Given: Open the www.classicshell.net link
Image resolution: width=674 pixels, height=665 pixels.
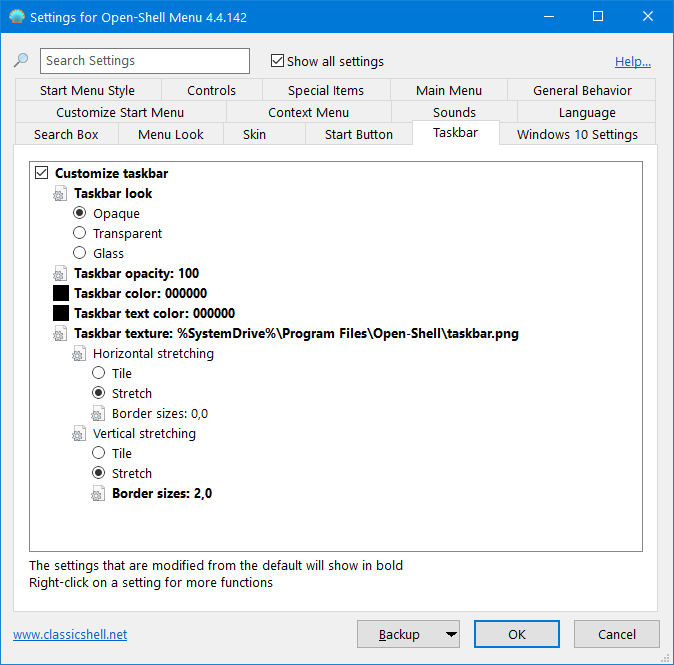Looking at the screenshot, I should pos(70,634).
